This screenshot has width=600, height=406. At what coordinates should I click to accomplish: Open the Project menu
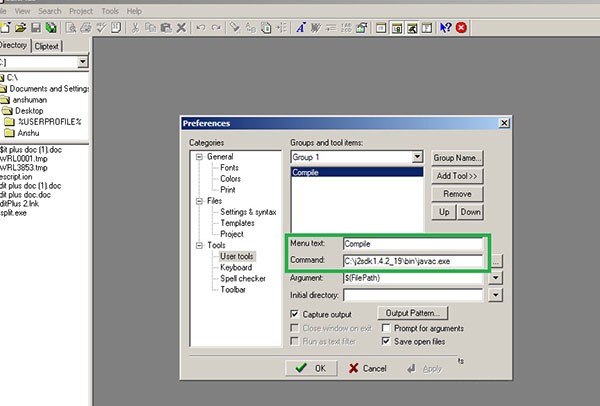tap(81, 10)
